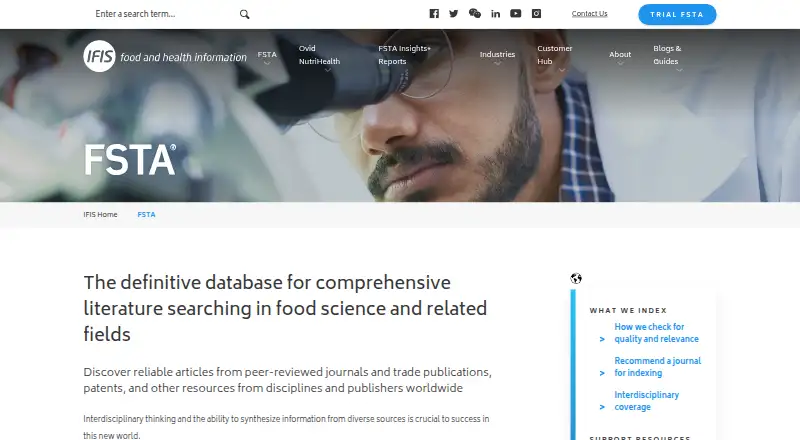Open the Ovid NutriHealth menu item
Viewport: 800px width, 440px height.
(x=319, y=55)
